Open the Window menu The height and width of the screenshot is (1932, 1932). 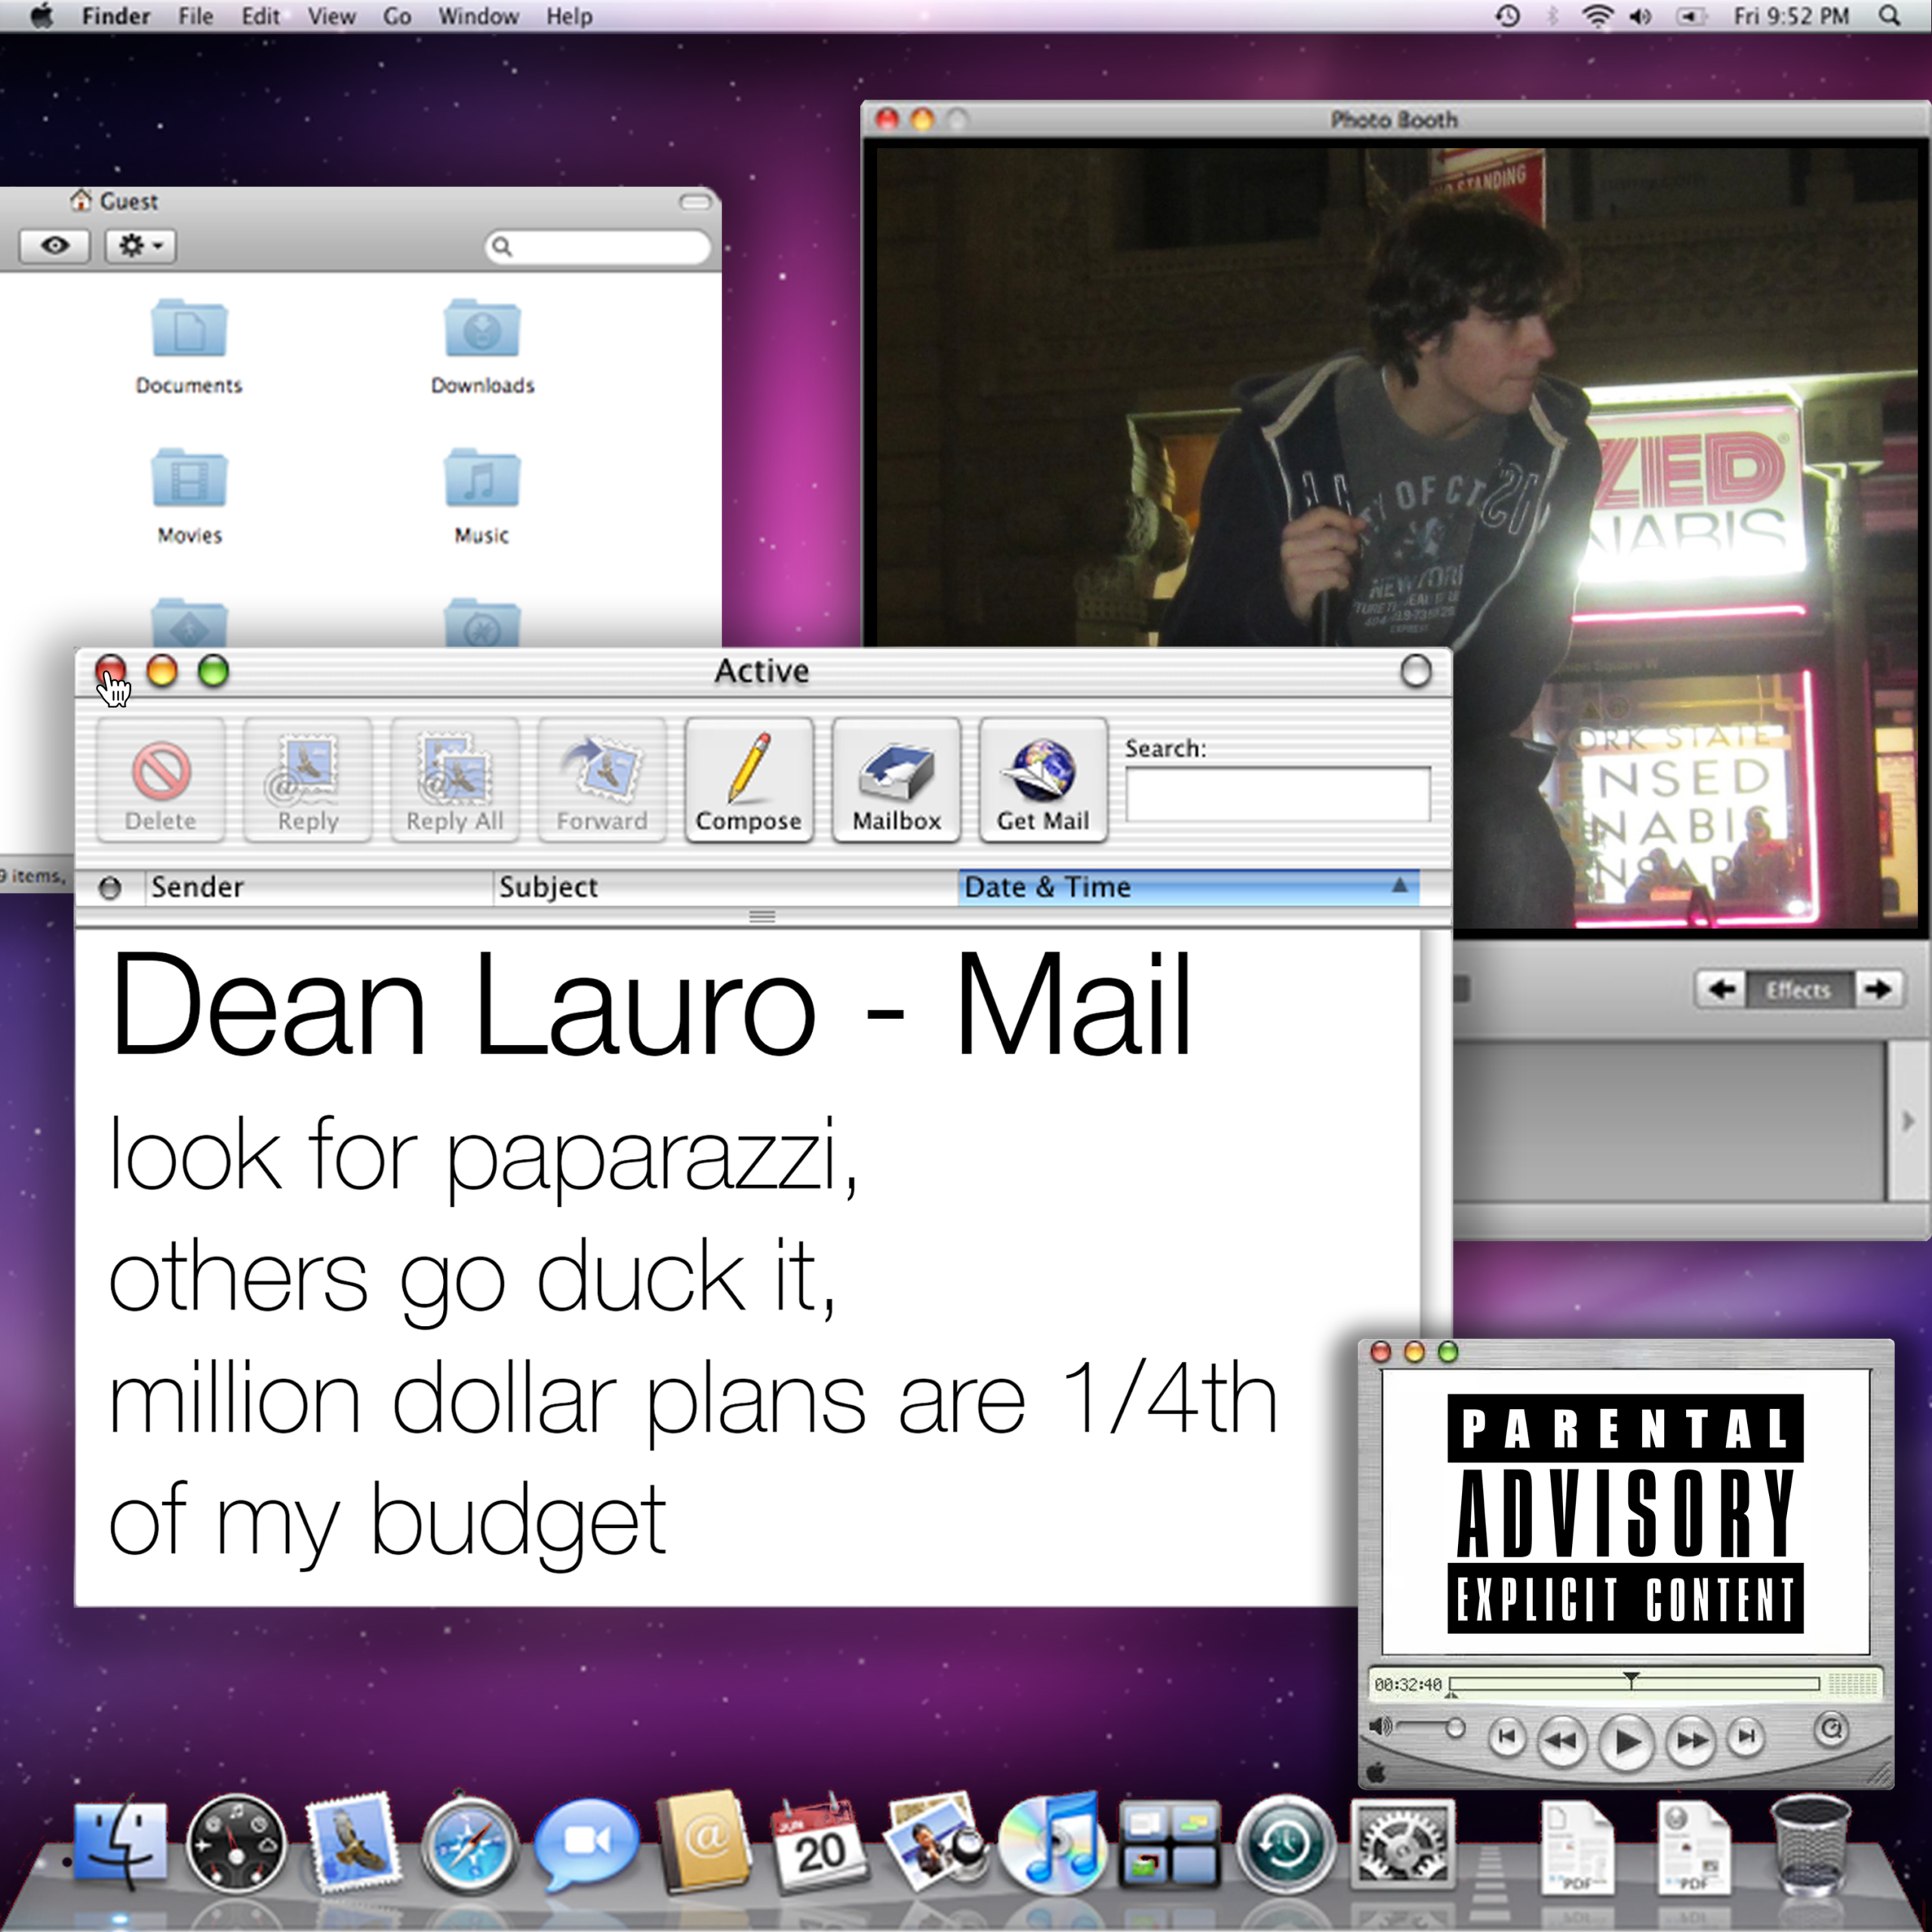pos(478,16)
